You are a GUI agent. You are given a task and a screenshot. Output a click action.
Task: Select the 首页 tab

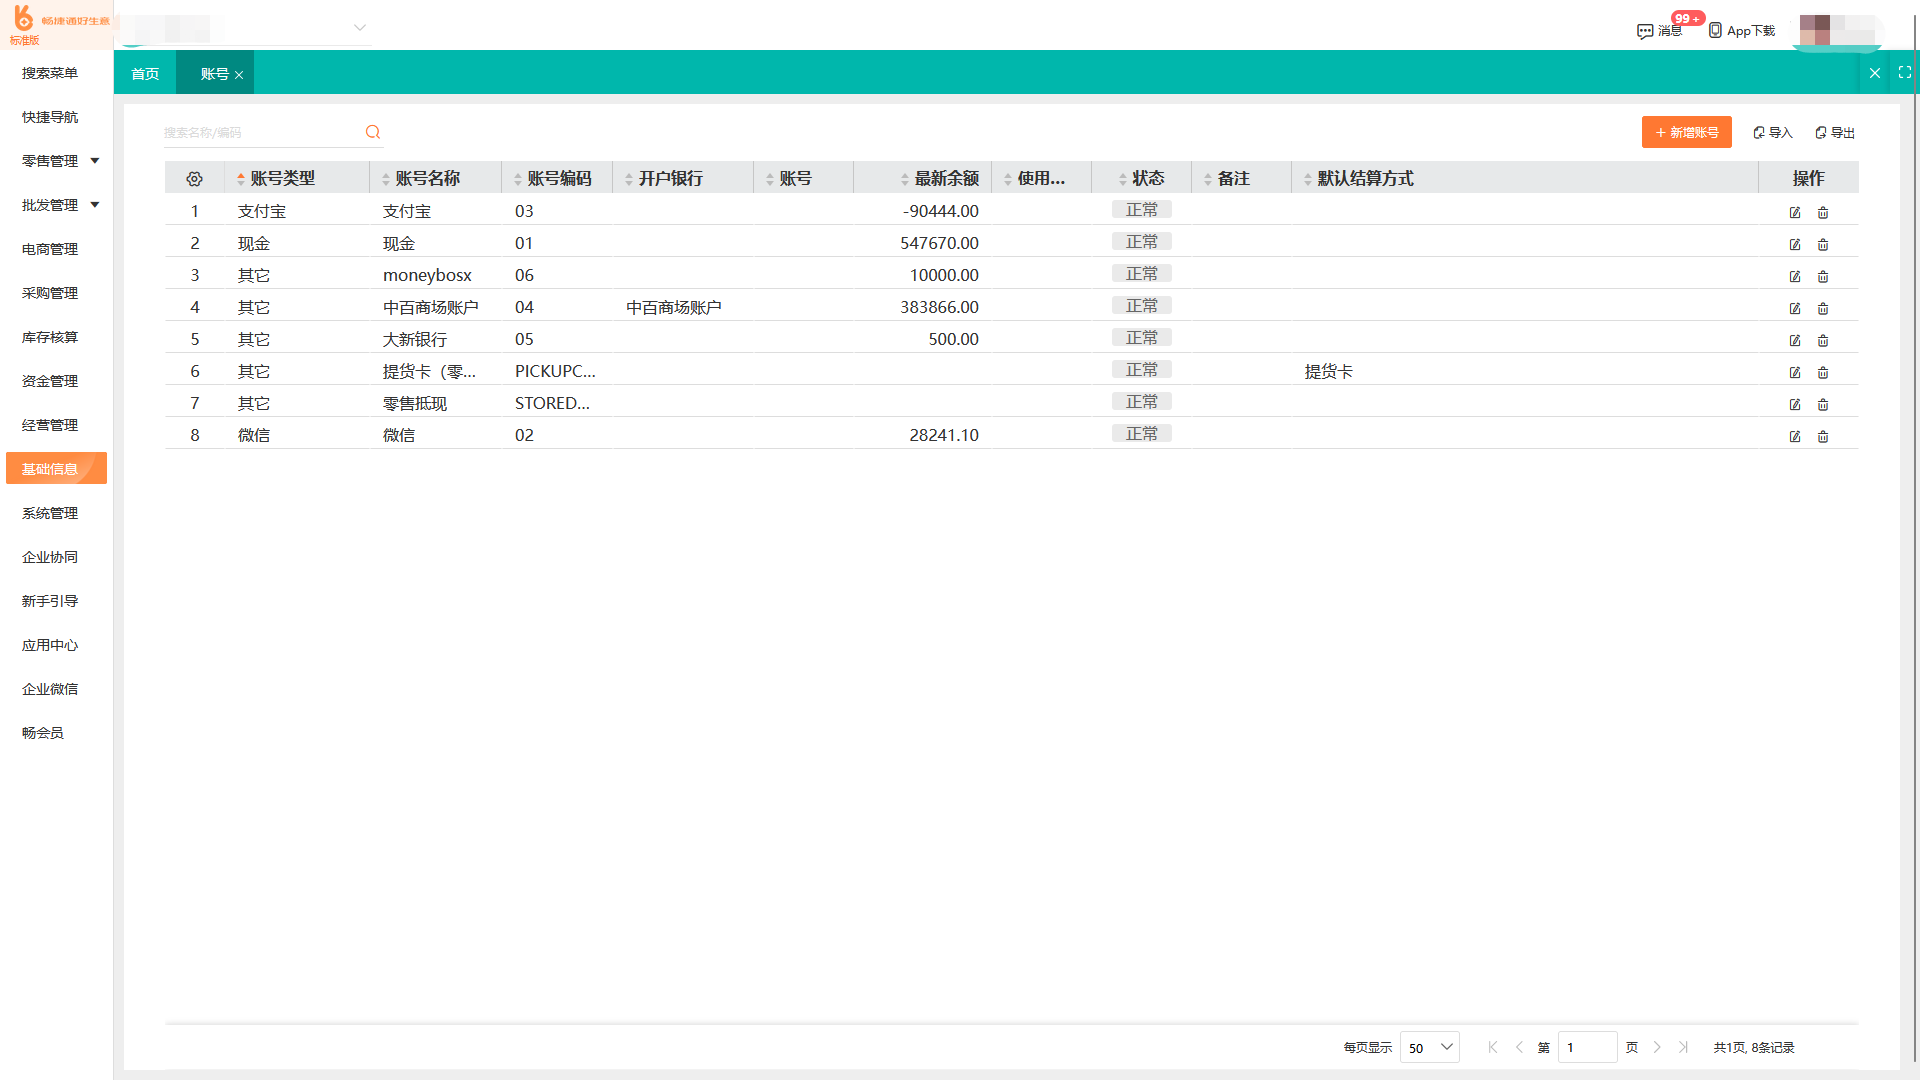(x=145, y=73)
